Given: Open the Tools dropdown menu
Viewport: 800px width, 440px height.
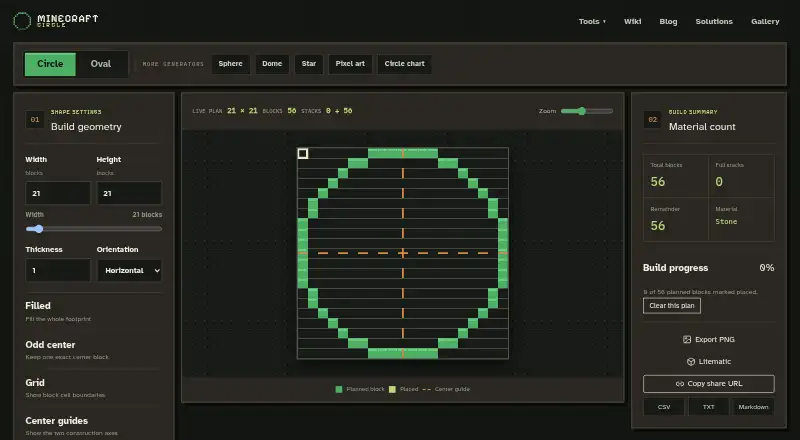Looking at the screenshot, I should 592,21.
